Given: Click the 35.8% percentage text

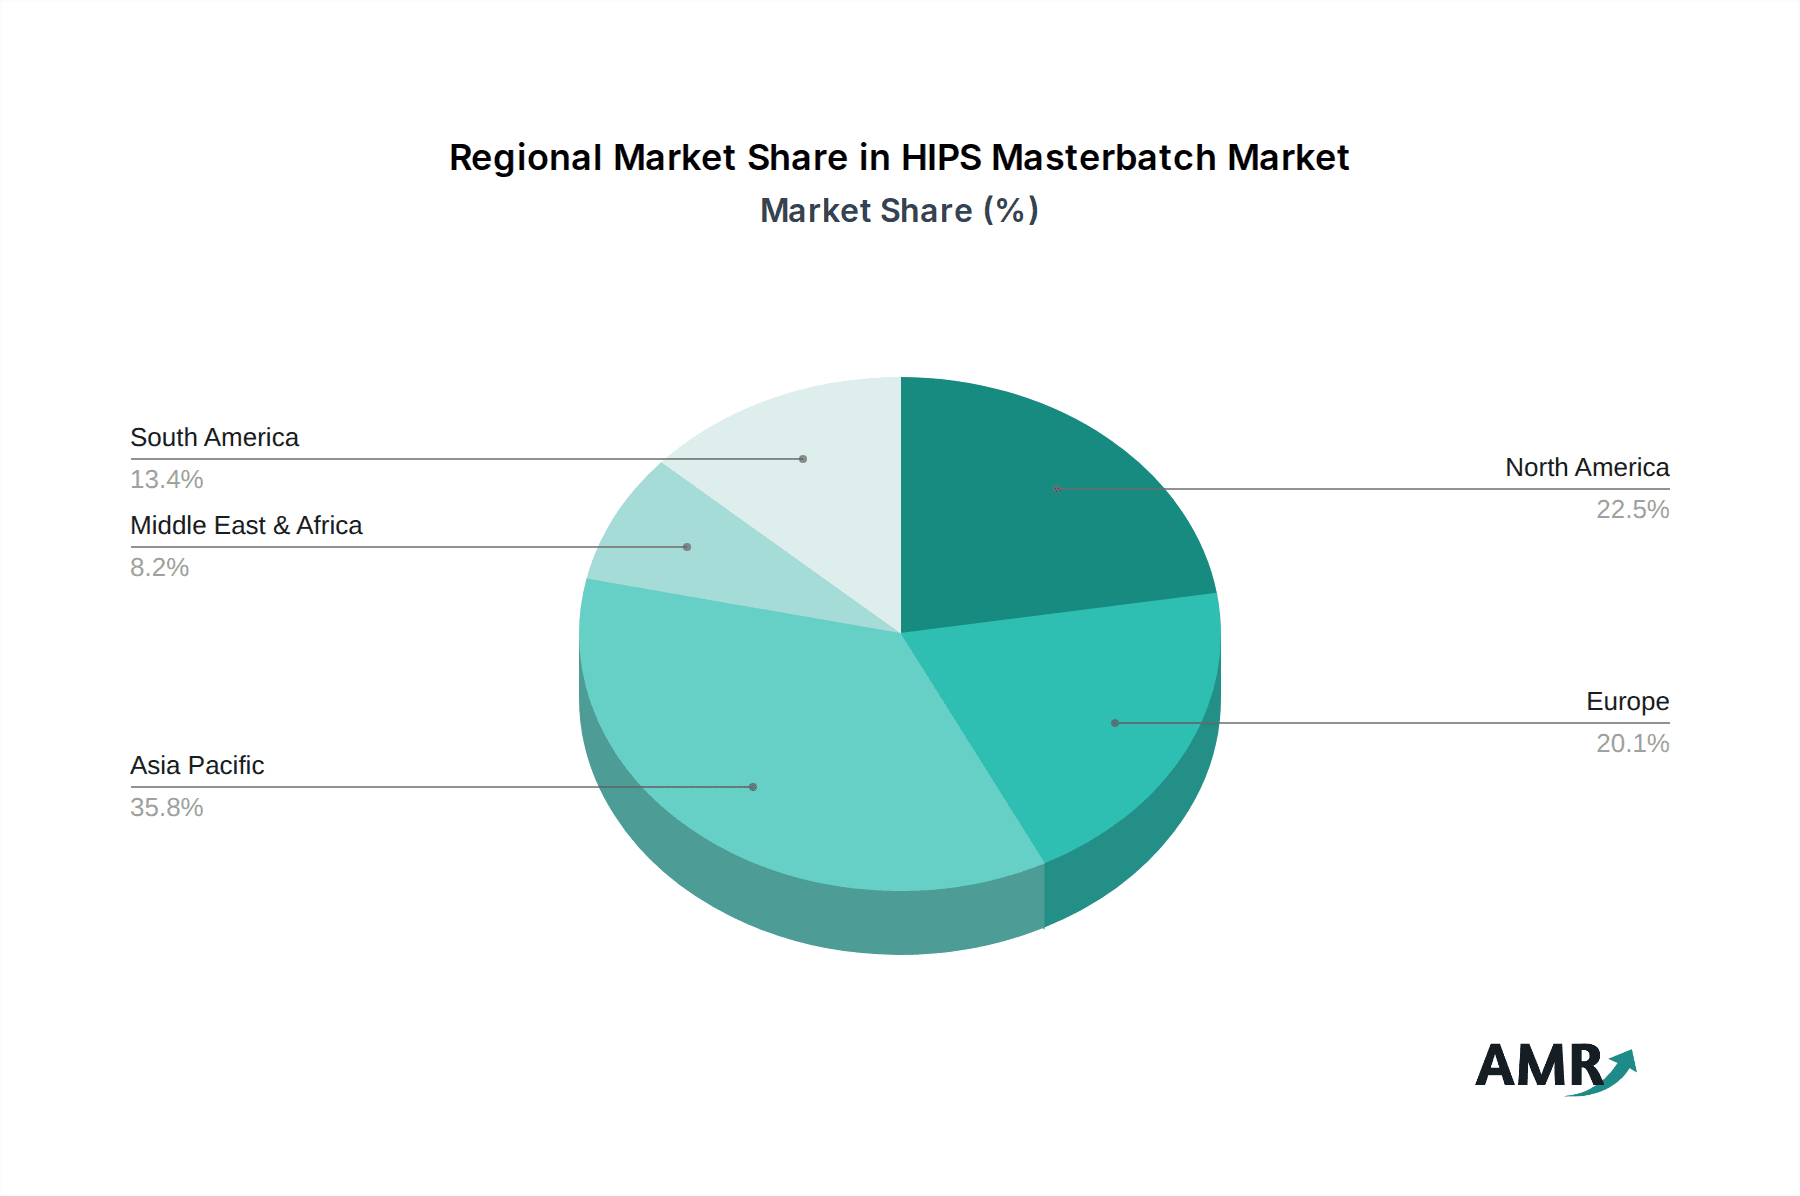Looking at the screenshot, I should [x=167, y=807].
